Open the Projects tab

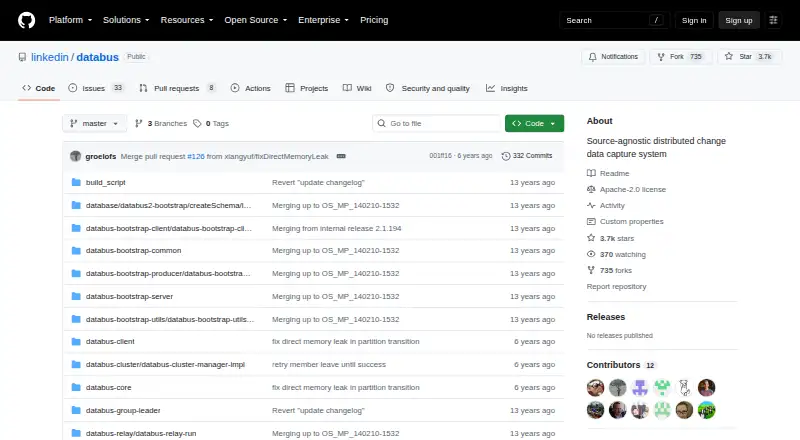(307, 88)
